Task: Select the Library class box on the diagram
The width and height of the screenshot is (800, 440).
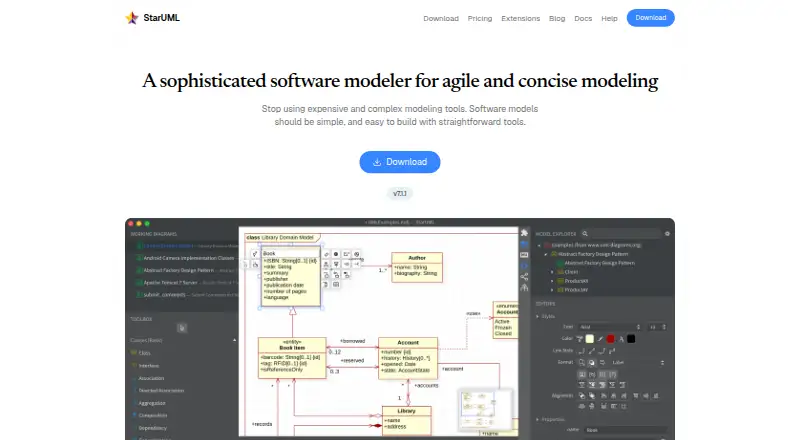Action: 407,420
